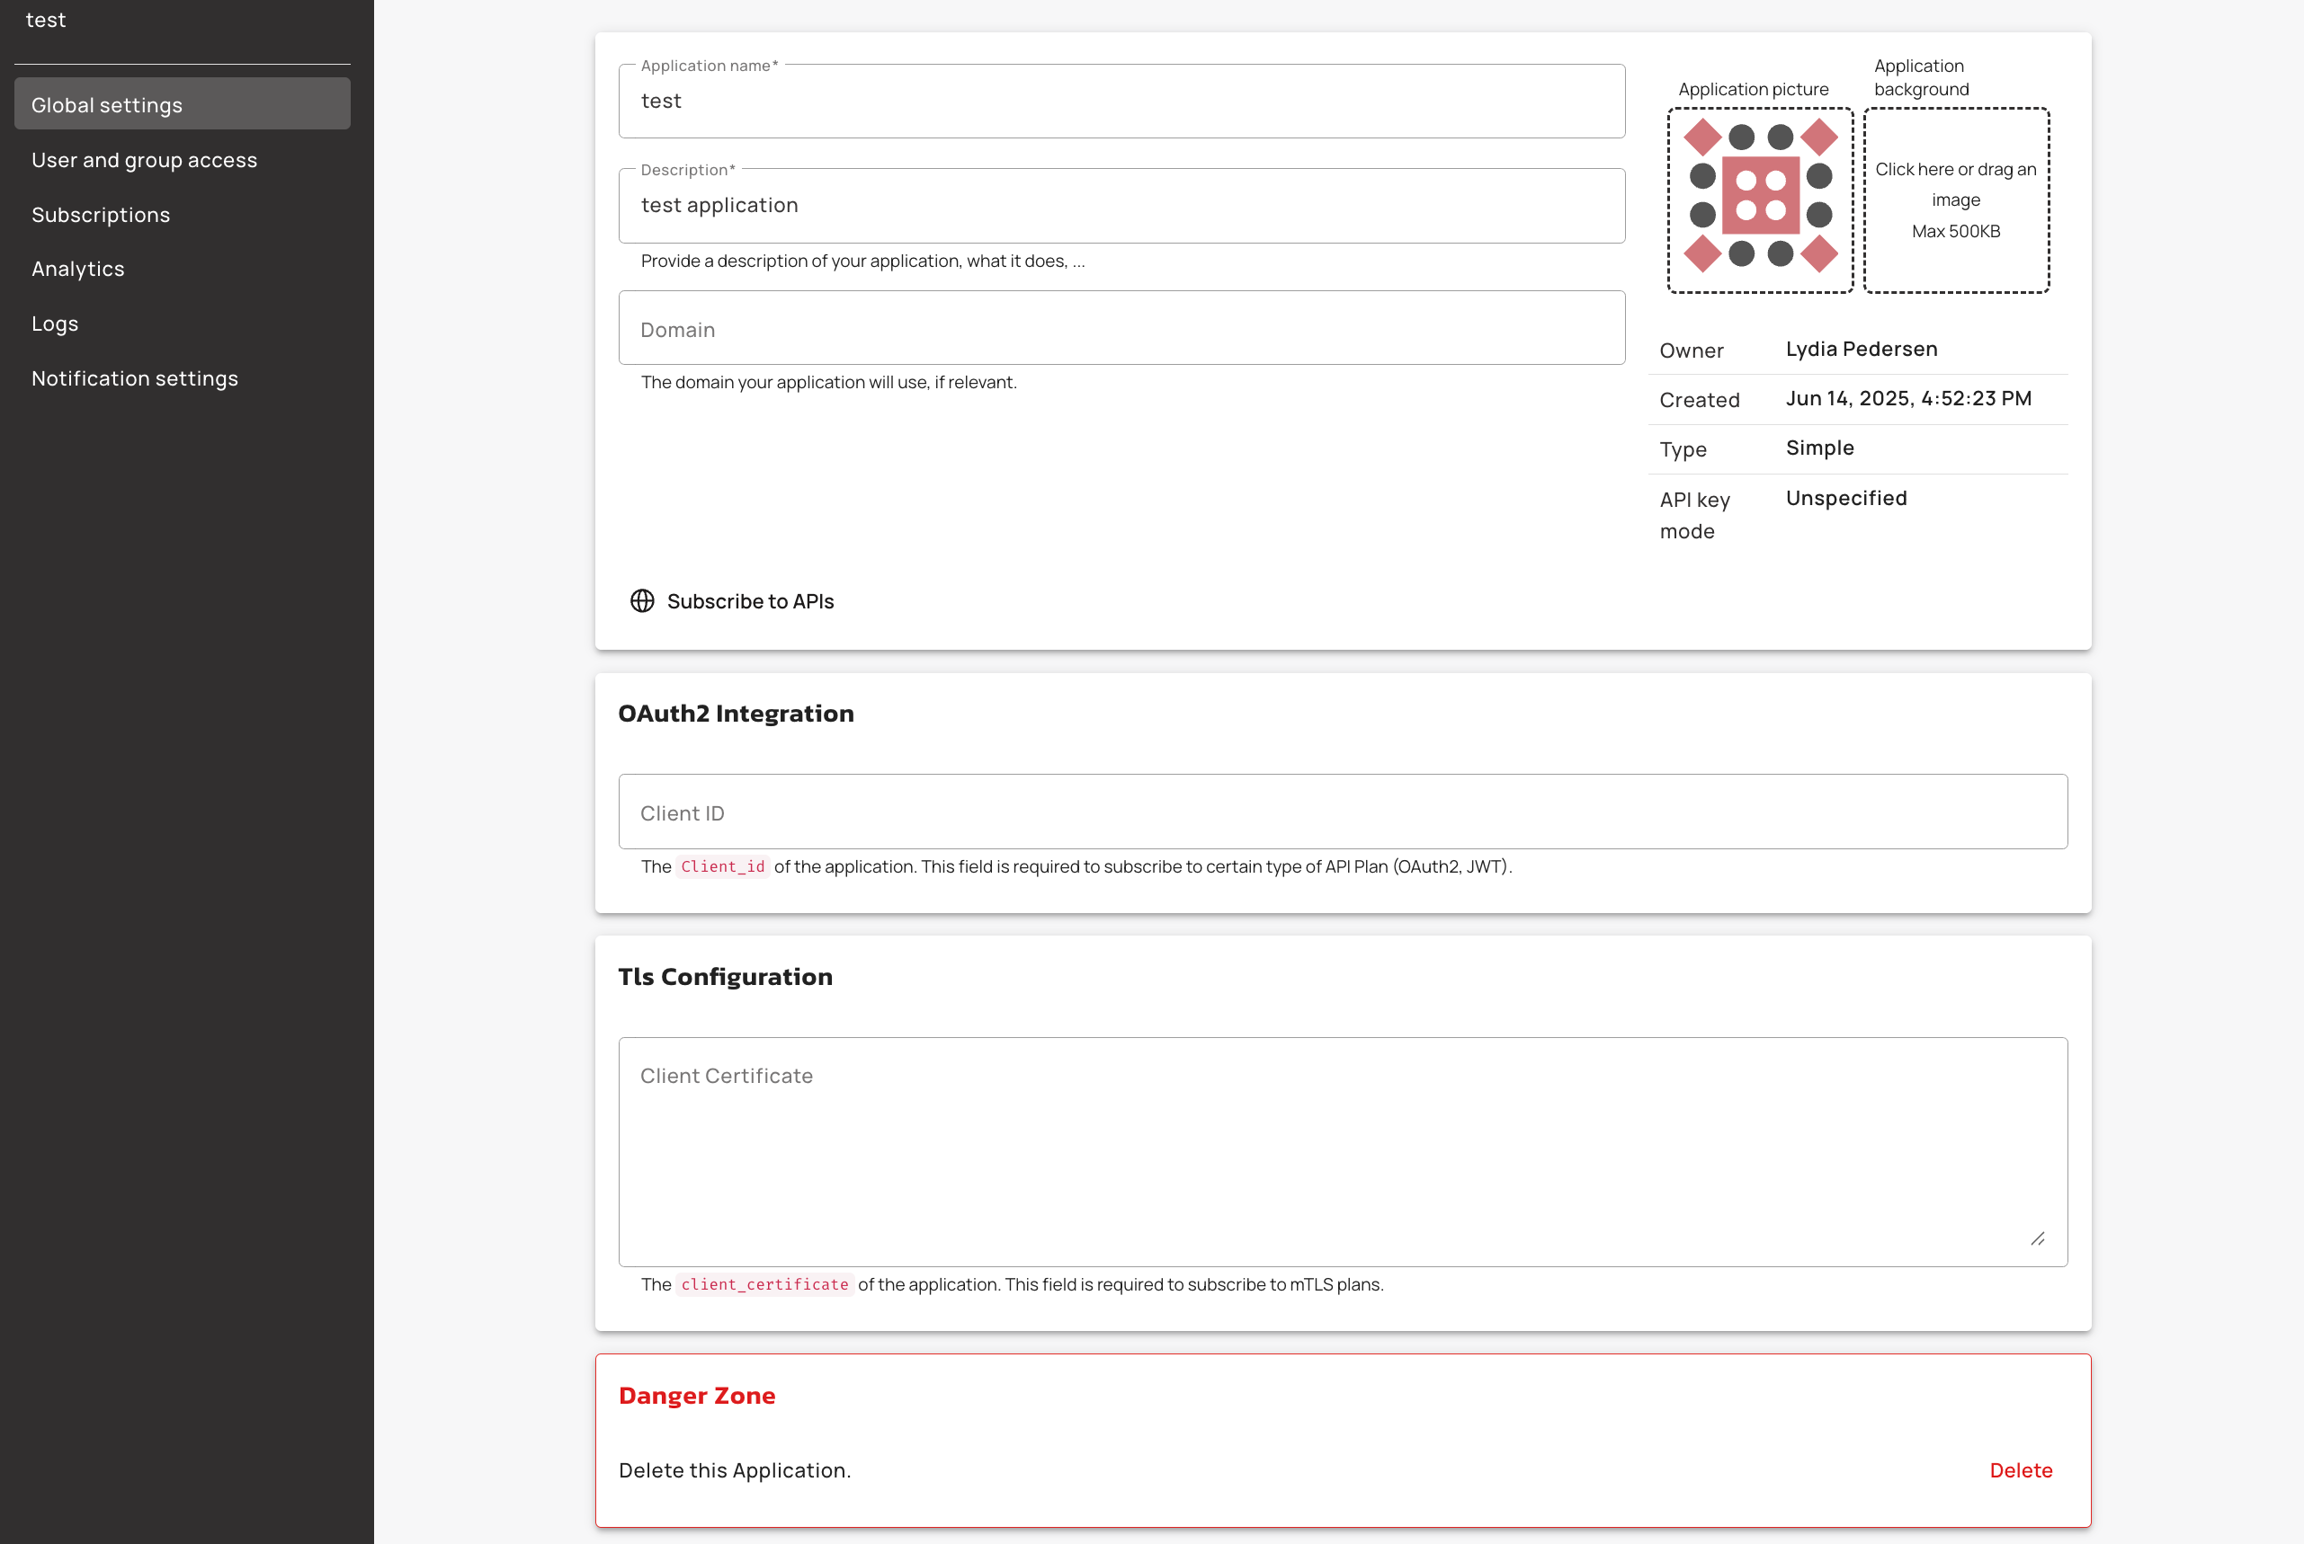Click the Subscribe to APIs button

click(749, 601)
